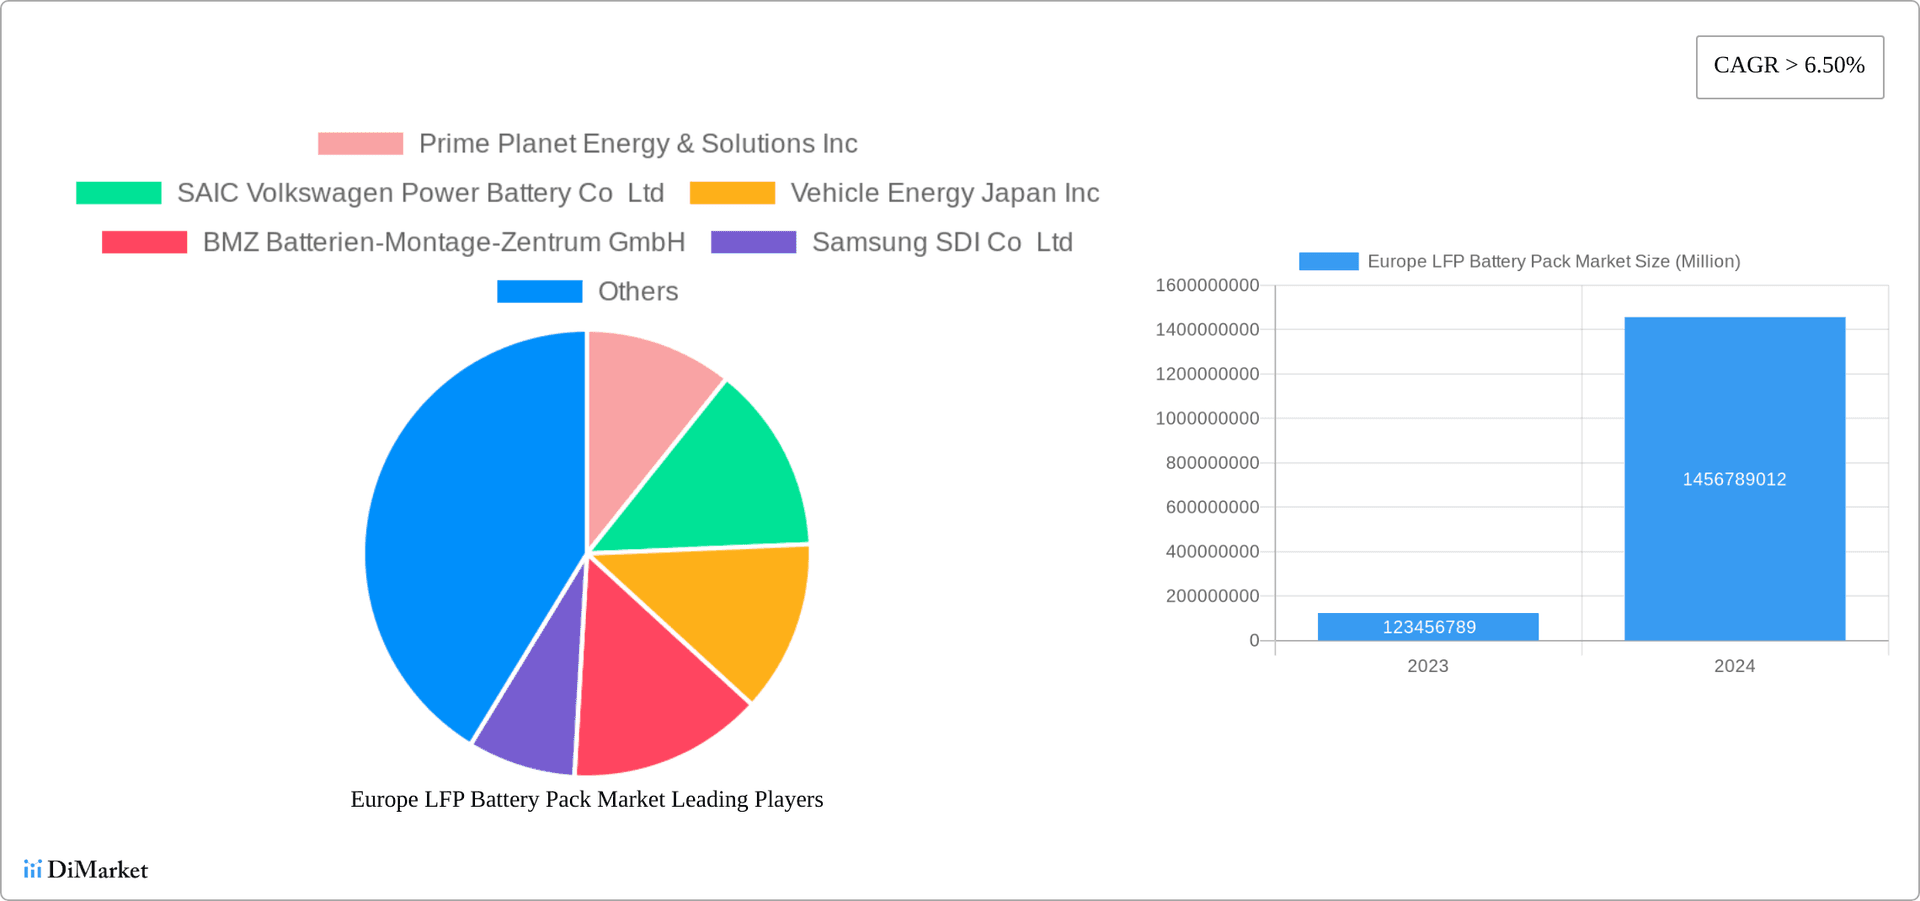Image resolution: width=1920 pixels, height=901 pixels.
Task: Toggle the Samsung SDI Co Ltd legend entry
Action: (x=943, y=241)
